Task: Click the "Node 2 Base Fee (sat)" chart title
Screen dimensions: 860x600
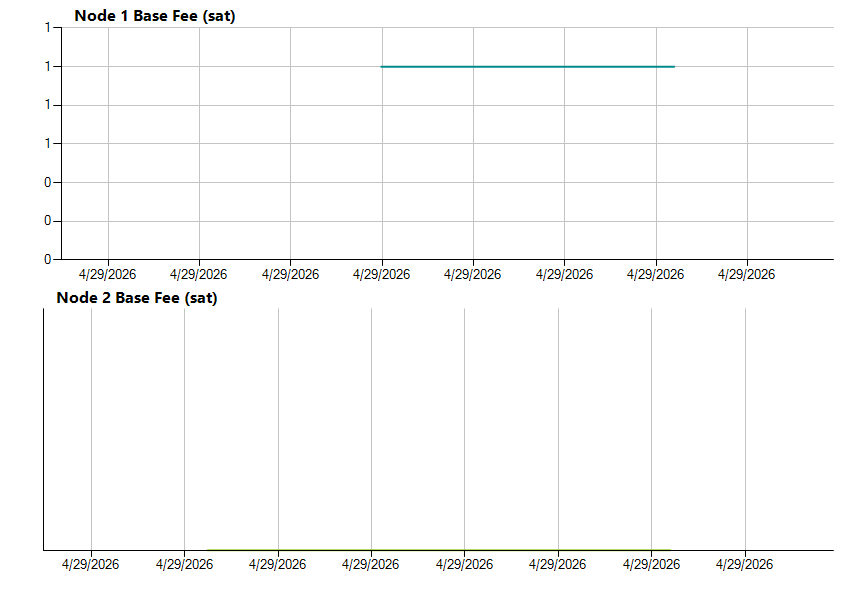Action: pos(137,297)
